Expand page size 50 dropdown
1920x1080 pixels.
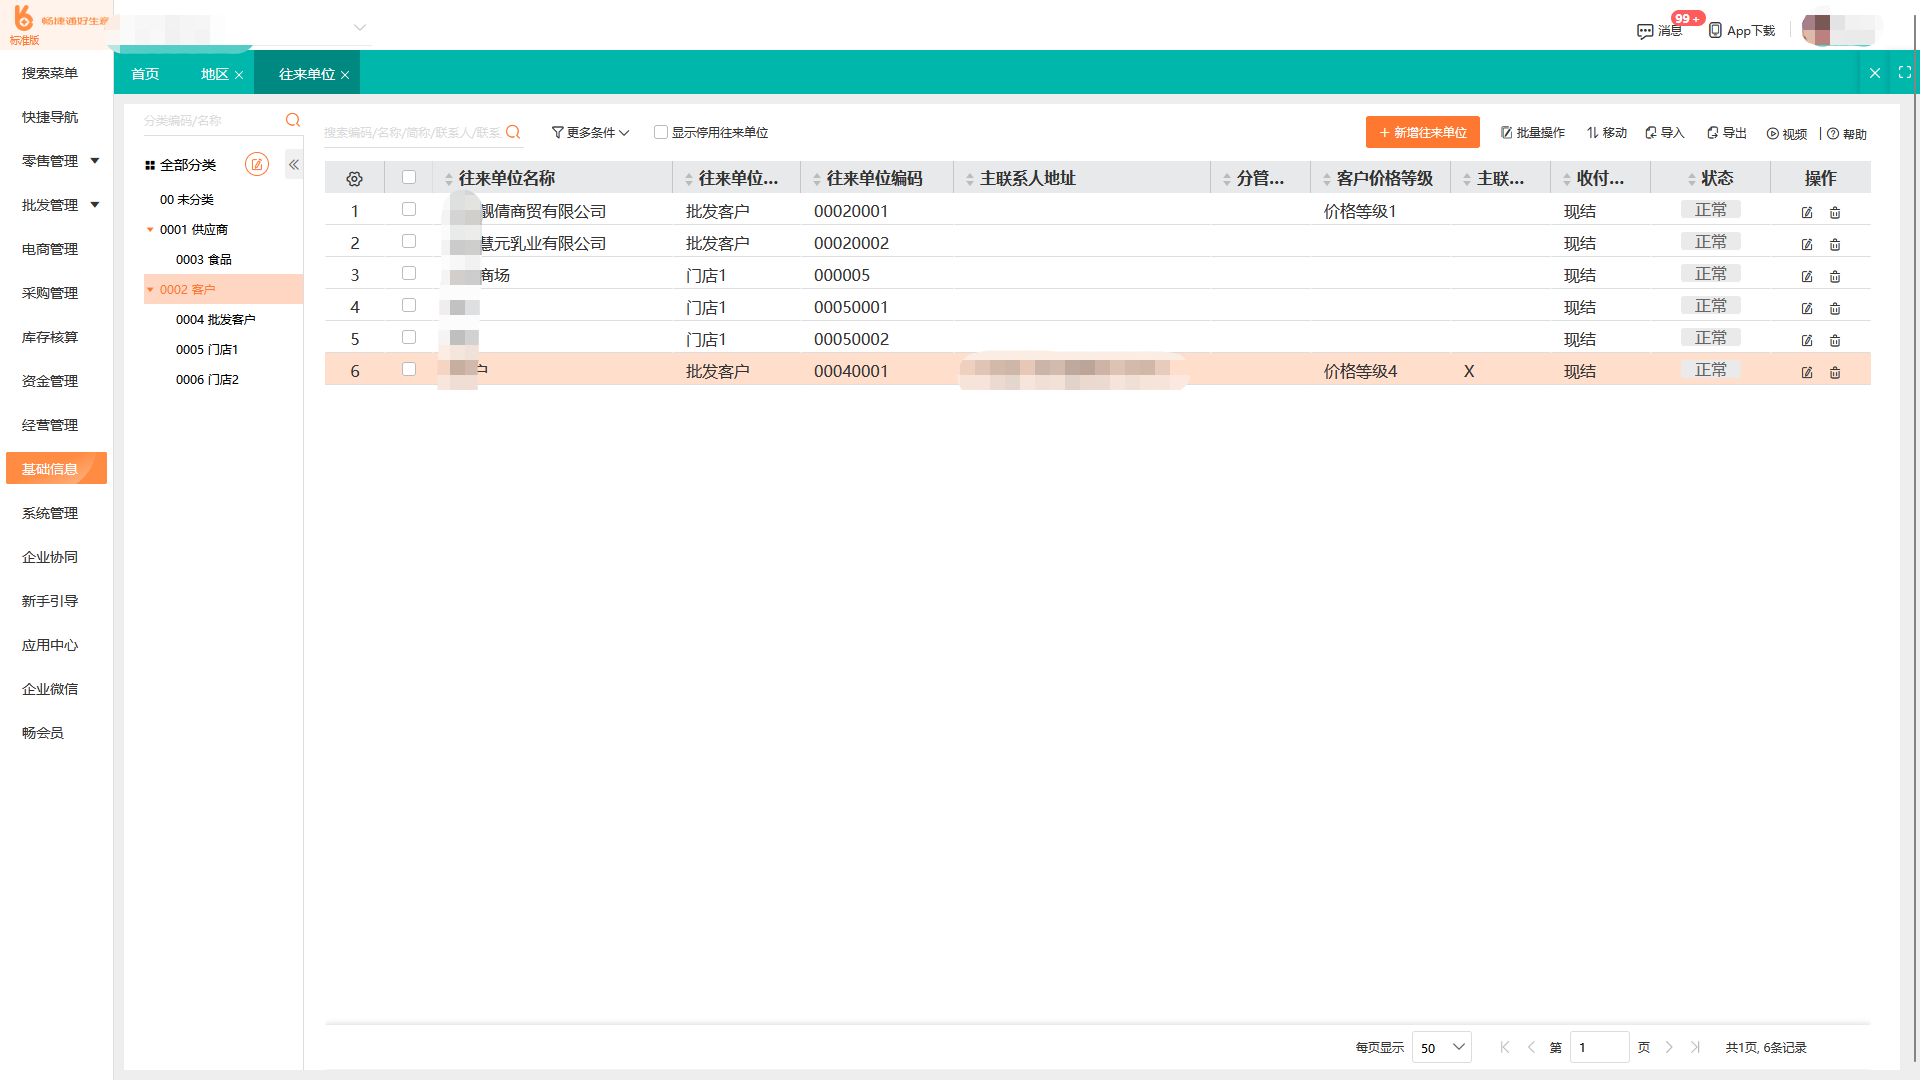tap(1439, 1047)
